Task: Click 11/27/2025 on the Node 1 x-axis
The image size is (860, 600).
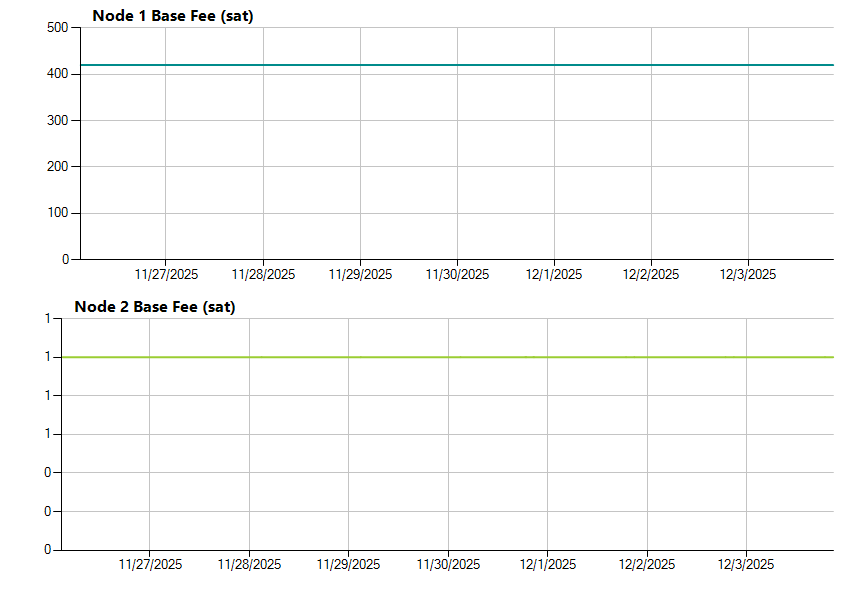Action: [166, 274]
